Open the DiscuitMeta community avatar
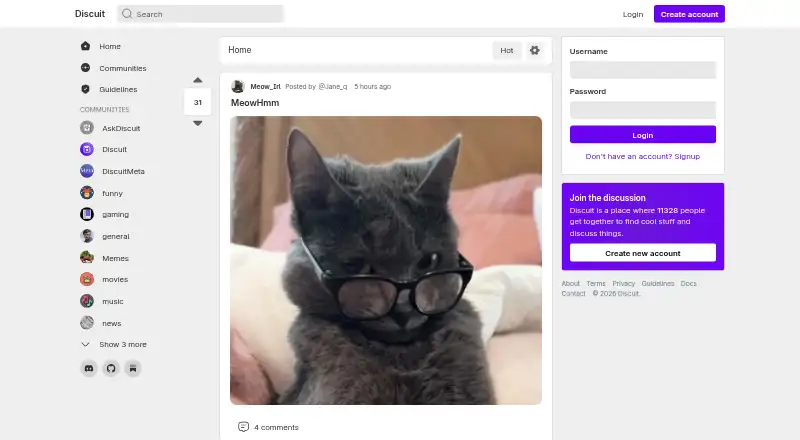 point(87,171)
